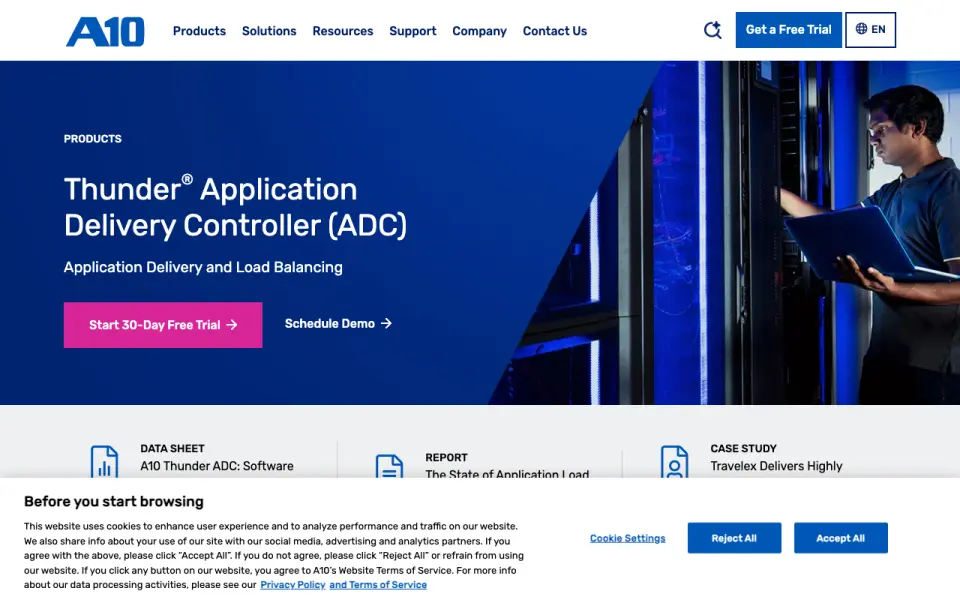
Task: Open The State of Application Load report
Action: click(507, 473)
